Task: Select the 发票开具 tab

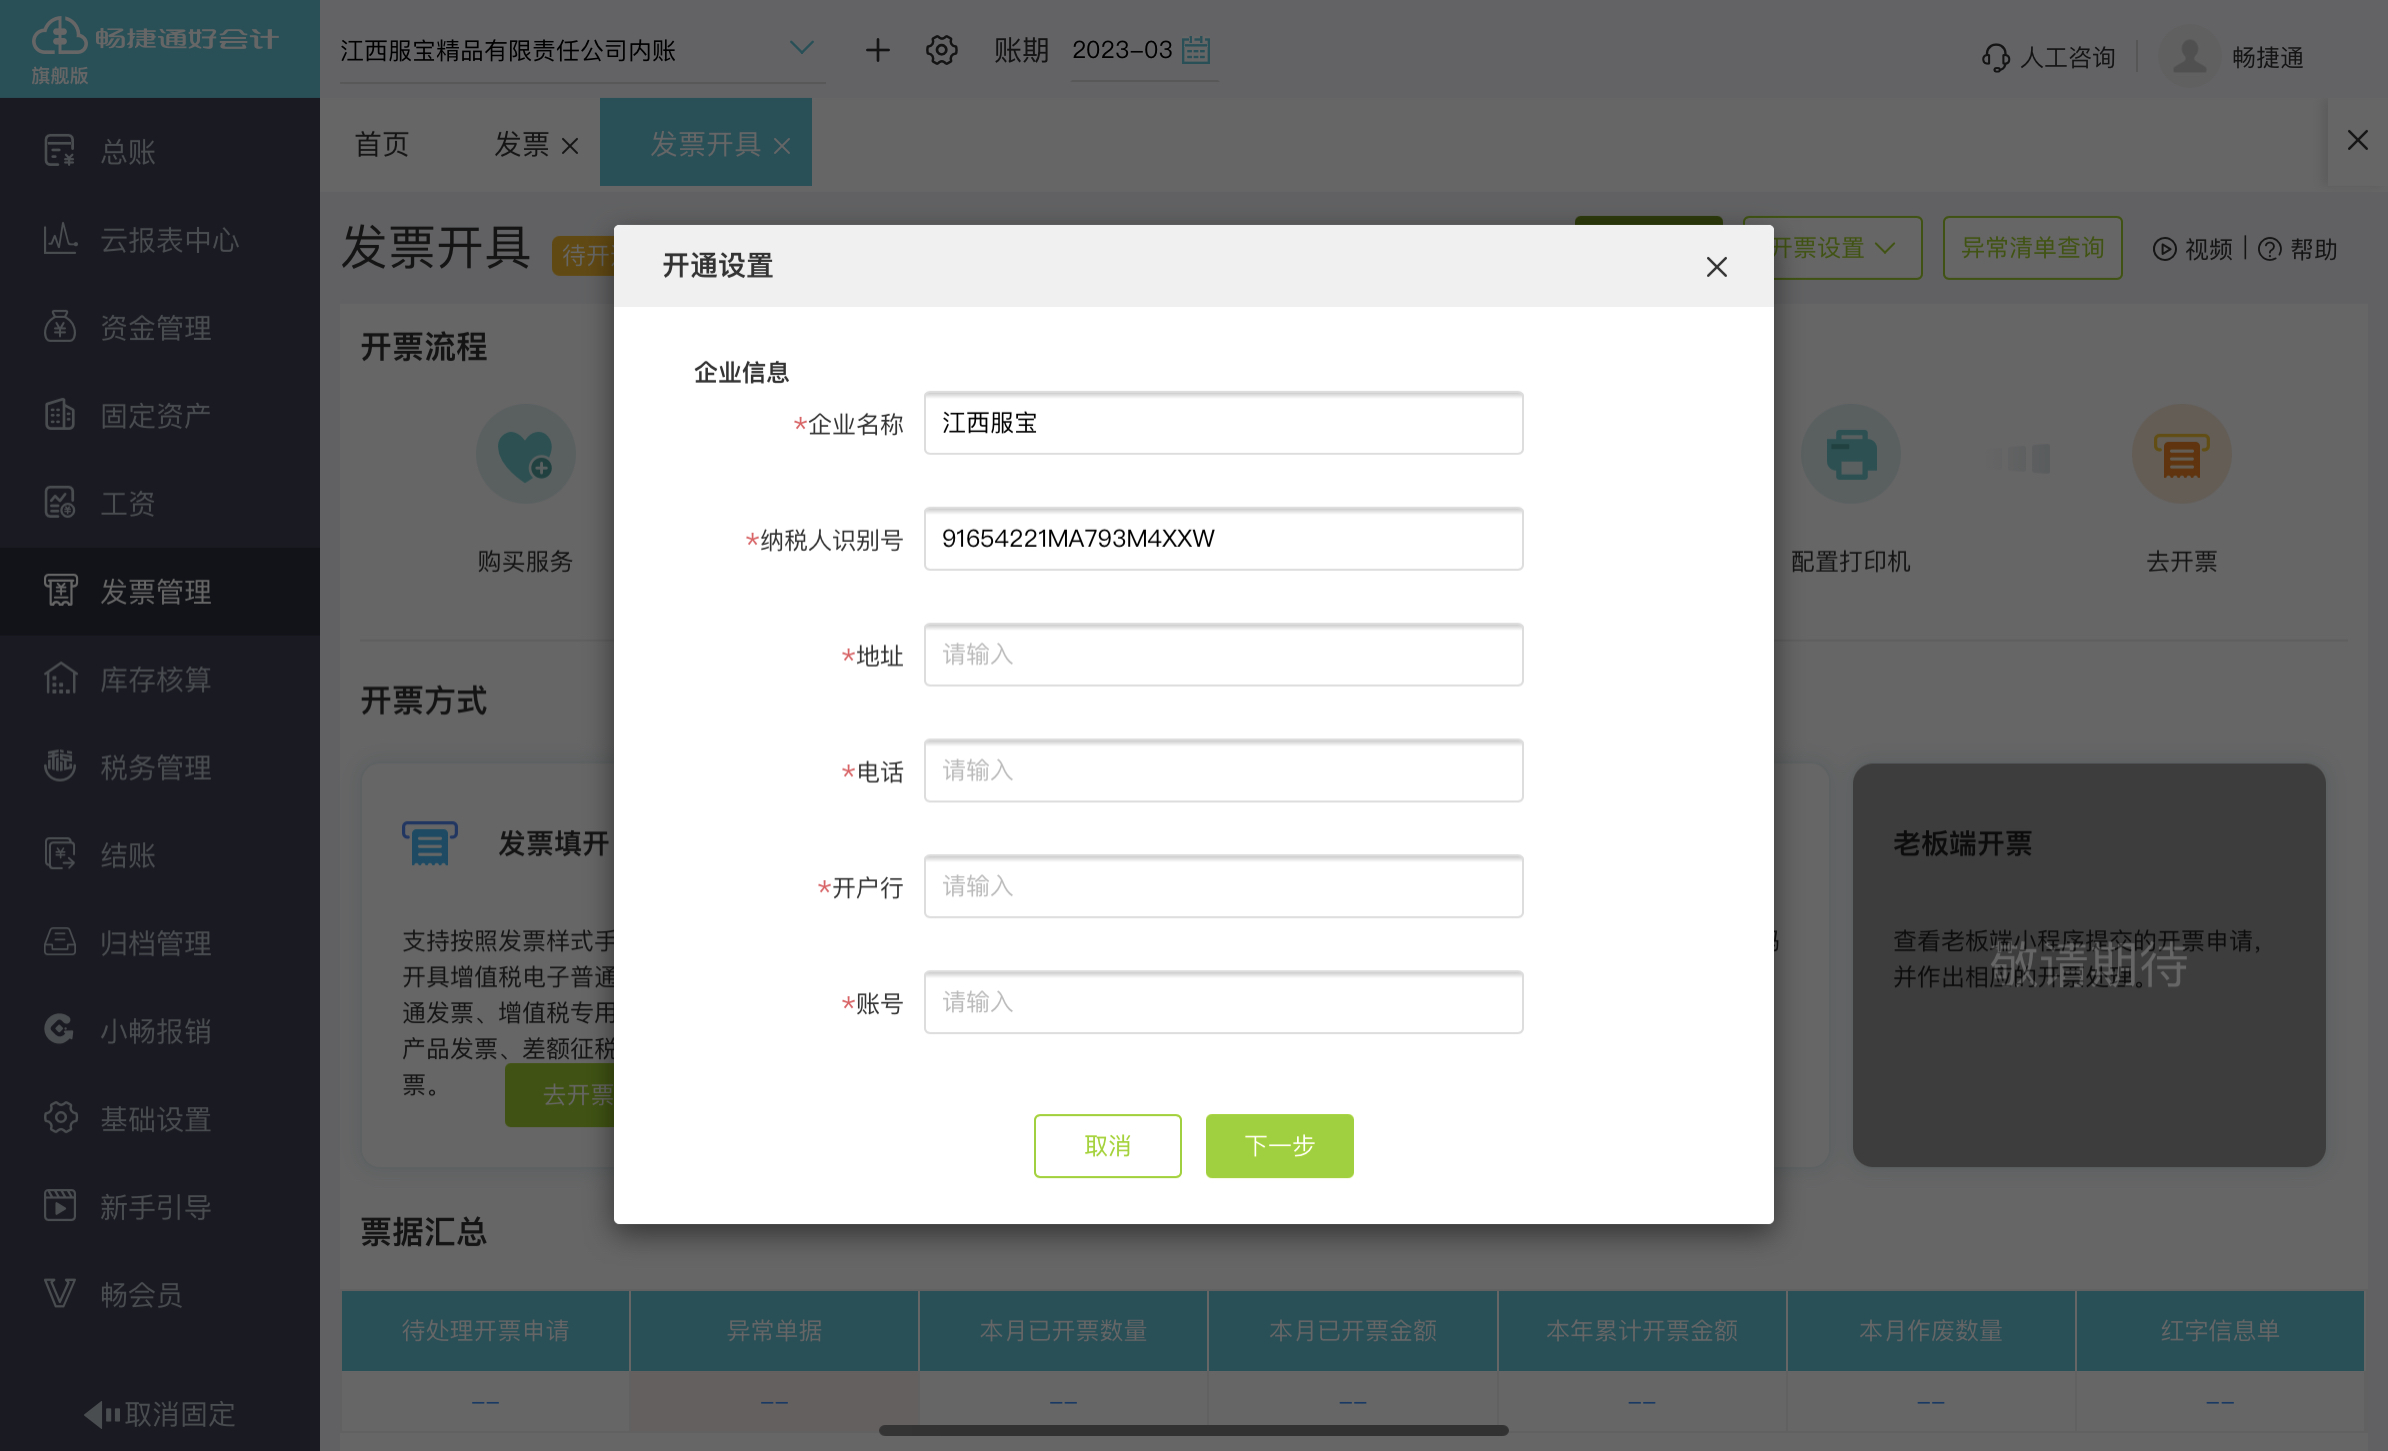Action: pyautogui.click(x=706, y=145)
